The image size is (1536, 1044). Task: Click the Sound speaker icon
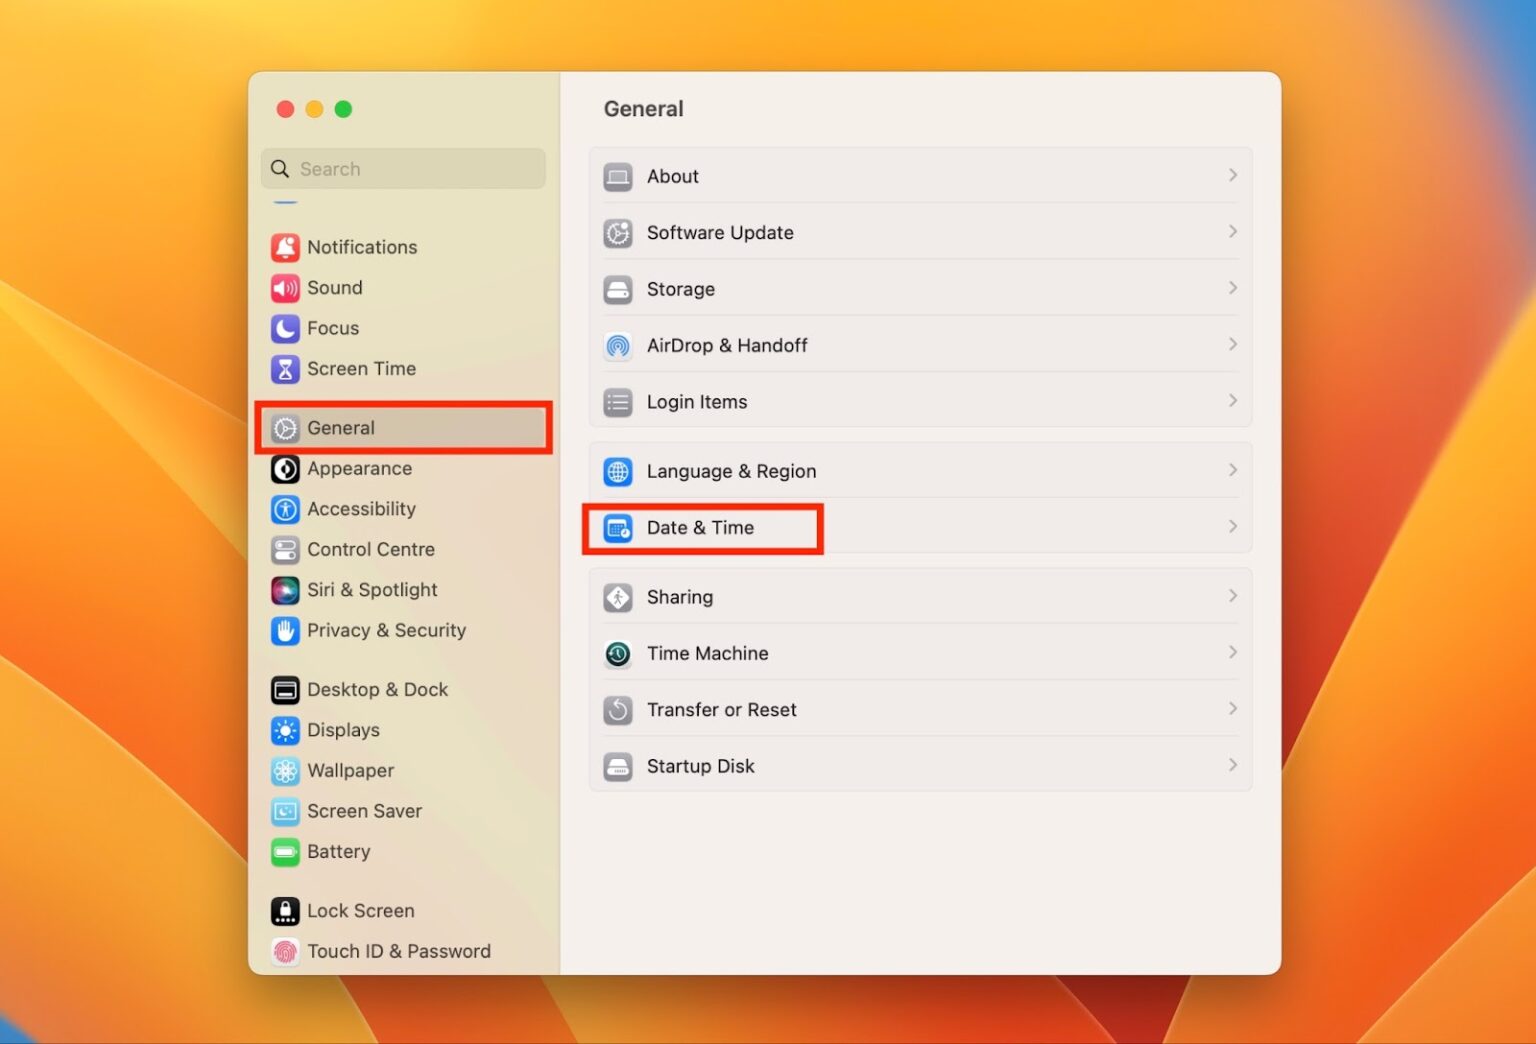[285, 288]
